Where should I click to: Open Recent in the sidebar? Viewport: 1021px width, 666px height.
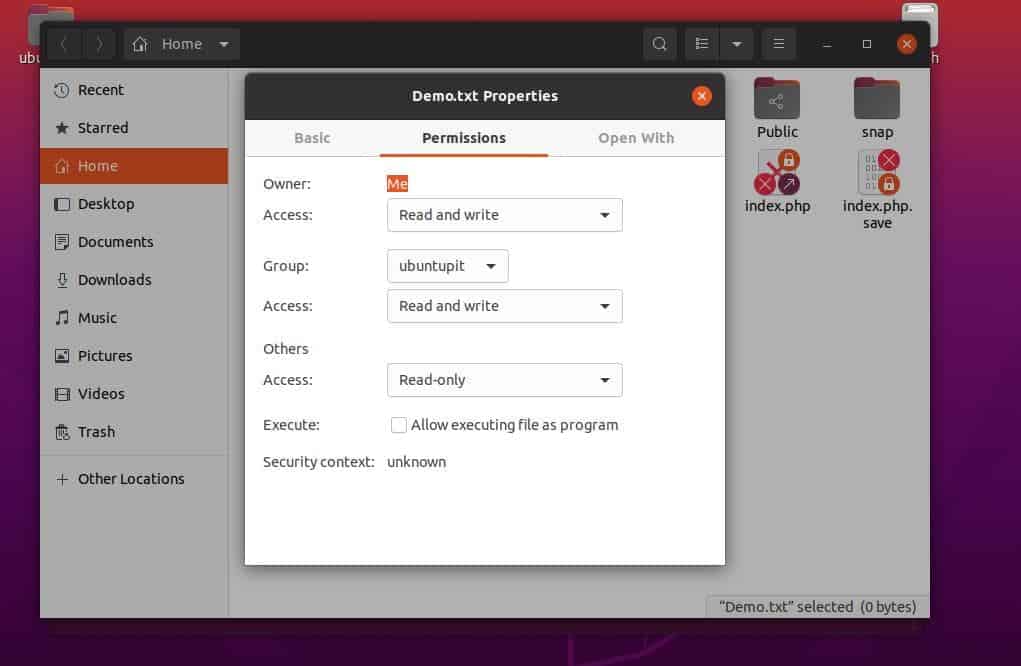[134, 90]
